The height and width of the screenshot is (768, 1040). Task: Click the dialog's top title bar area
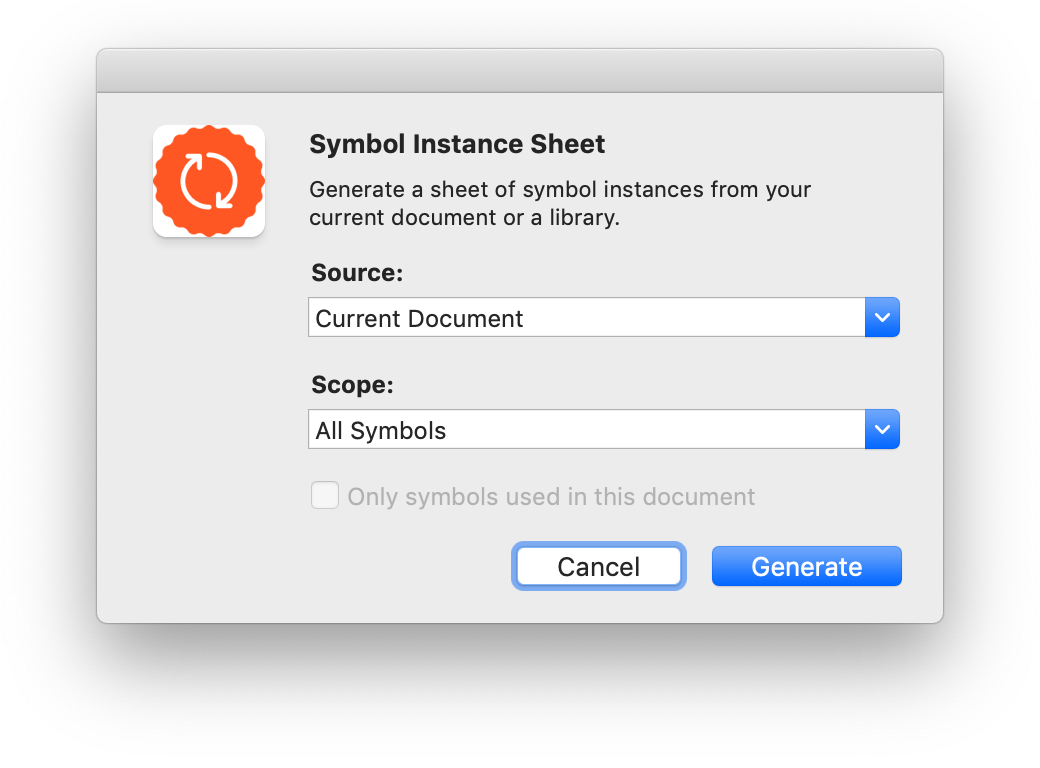(519, 70)
